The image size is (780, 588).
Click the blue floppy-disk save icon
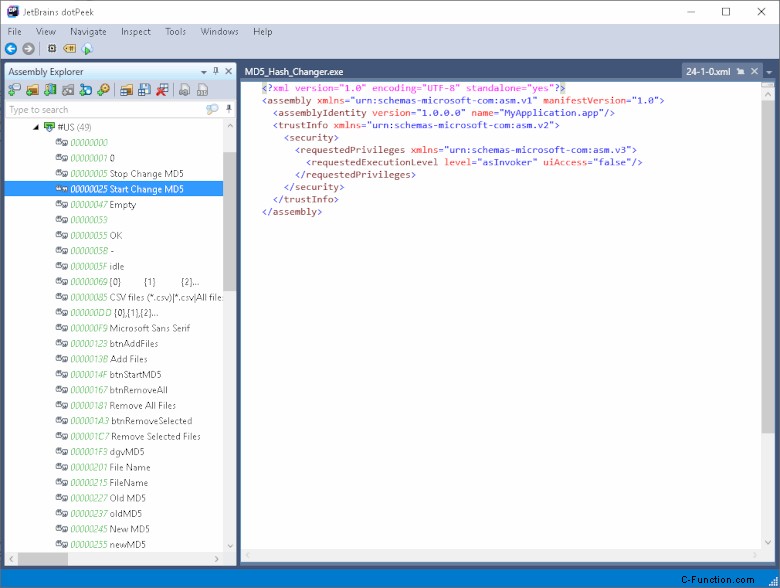pyautogui.click(x=144, y=90)
